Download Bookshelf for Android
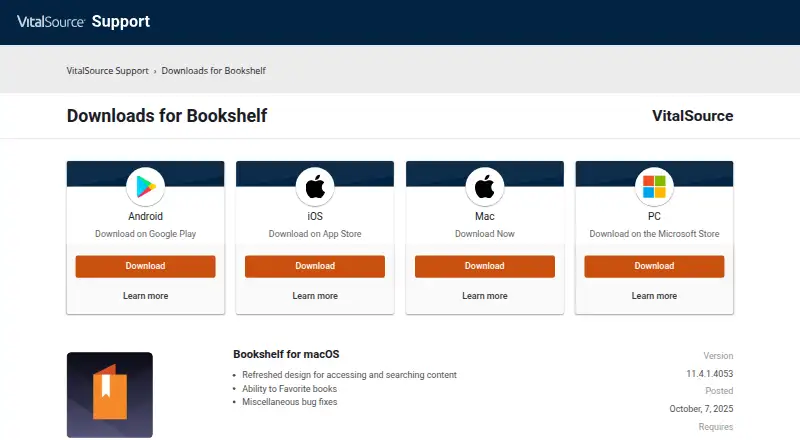This screenshot has height=440, width=800. (145, 266)
